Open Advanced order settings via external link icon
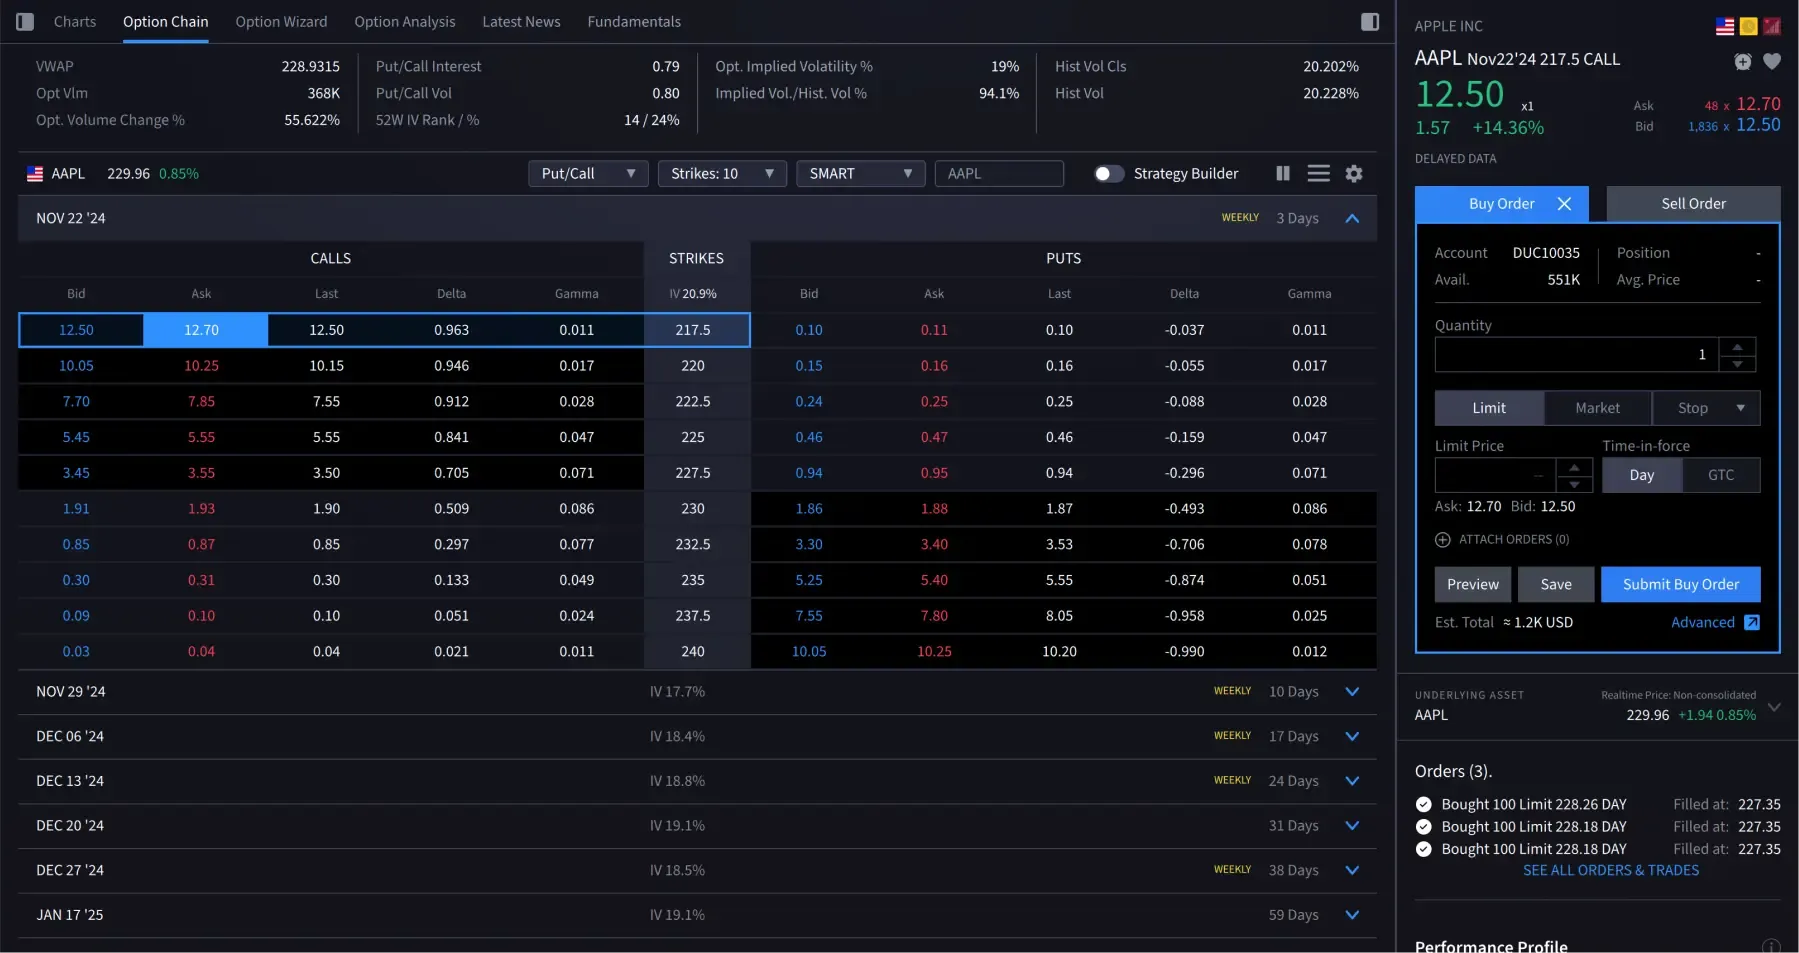The image size is (1799, 953). tap(1752, 622)
